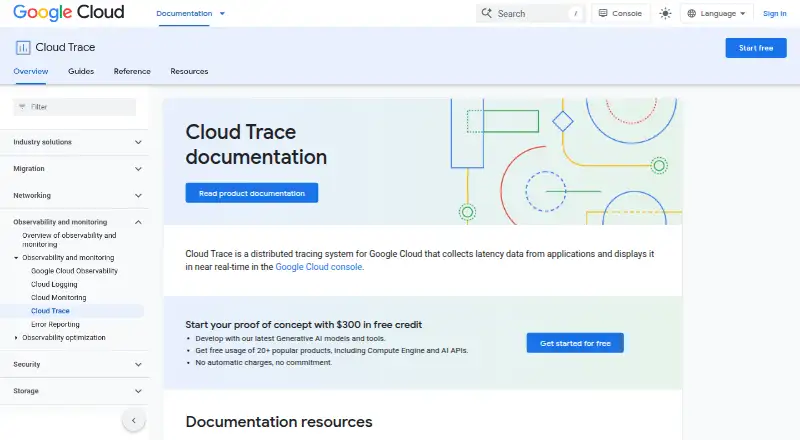This screenshot has height=440, width=800.
Task: Toggle the light/dark theme sun icon
Action: click(665, 14)
